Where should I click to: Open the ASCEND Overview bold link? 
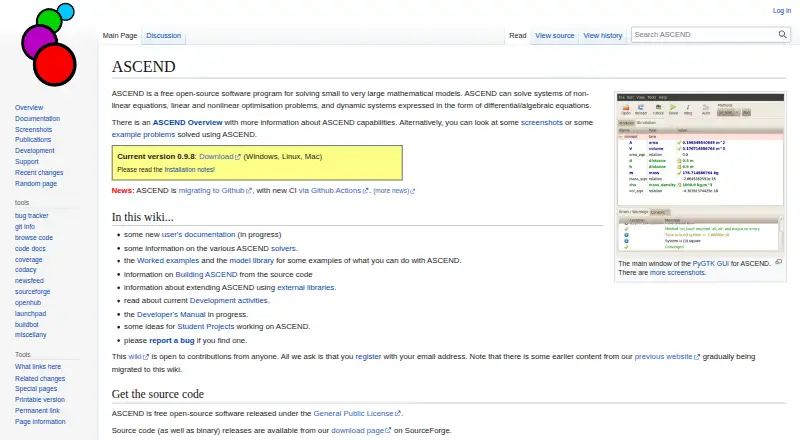point(187,123)
